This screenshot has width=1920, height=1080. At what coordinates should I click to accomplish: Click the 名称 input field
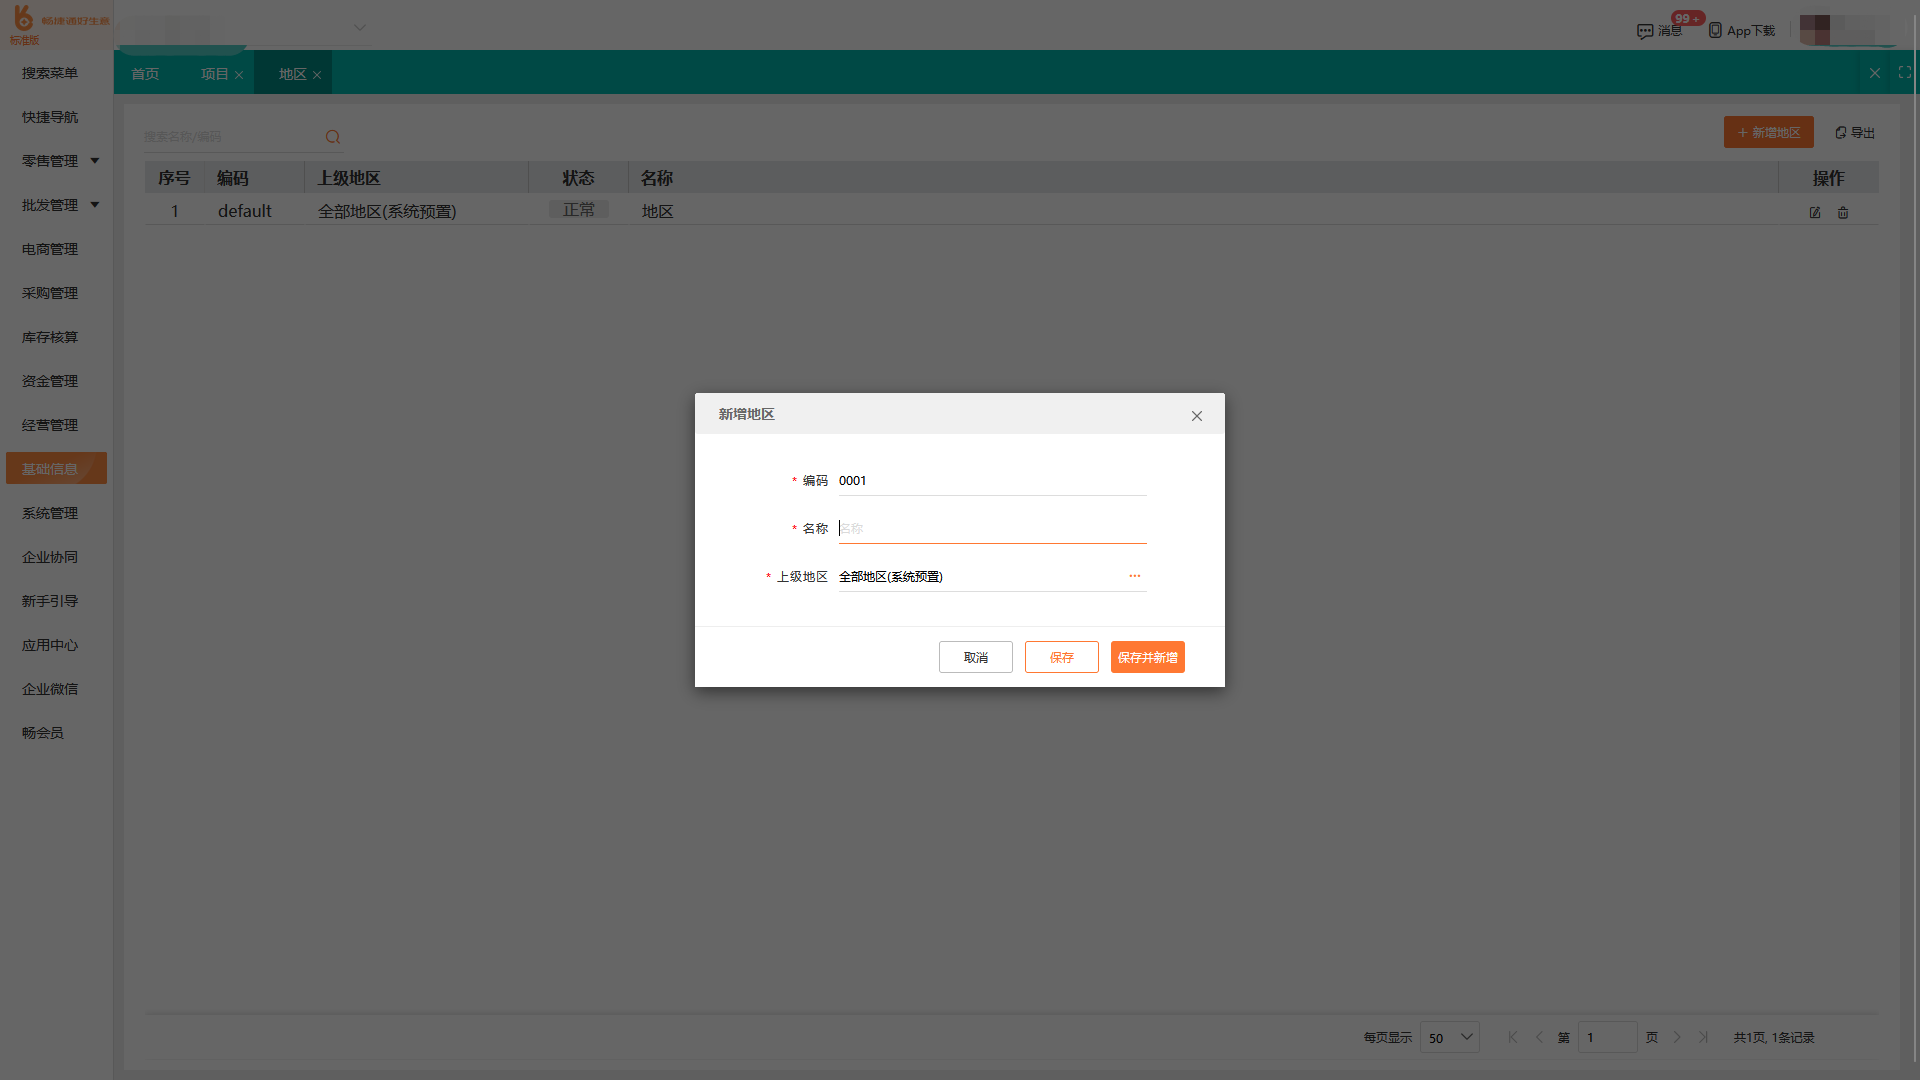[x=990, y=527]
